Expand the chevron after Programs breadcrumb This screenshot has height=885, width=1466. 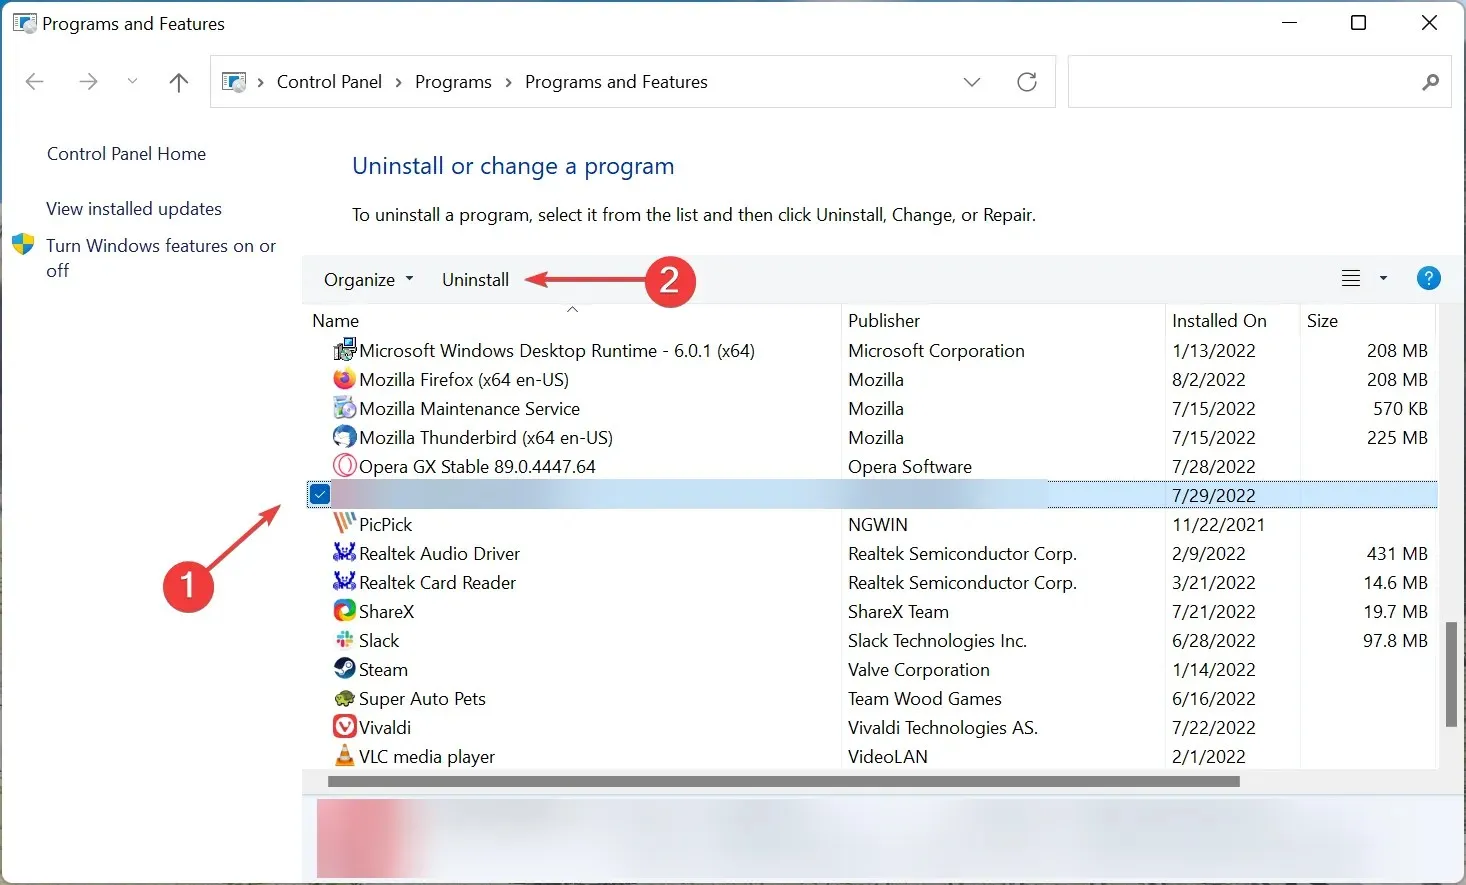[x=508, y=82]
